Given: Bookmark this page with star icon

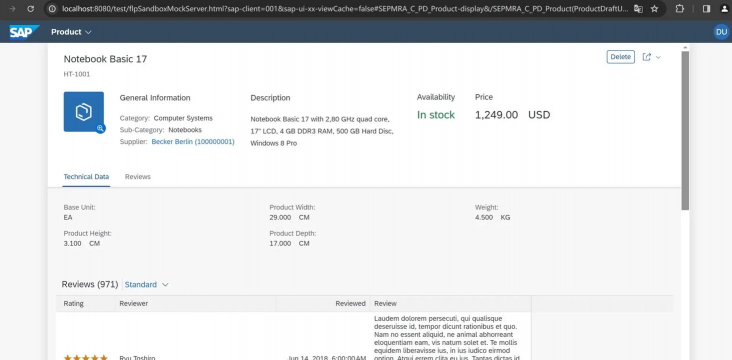Looking at the screenshot, I should tap(655, 8).
